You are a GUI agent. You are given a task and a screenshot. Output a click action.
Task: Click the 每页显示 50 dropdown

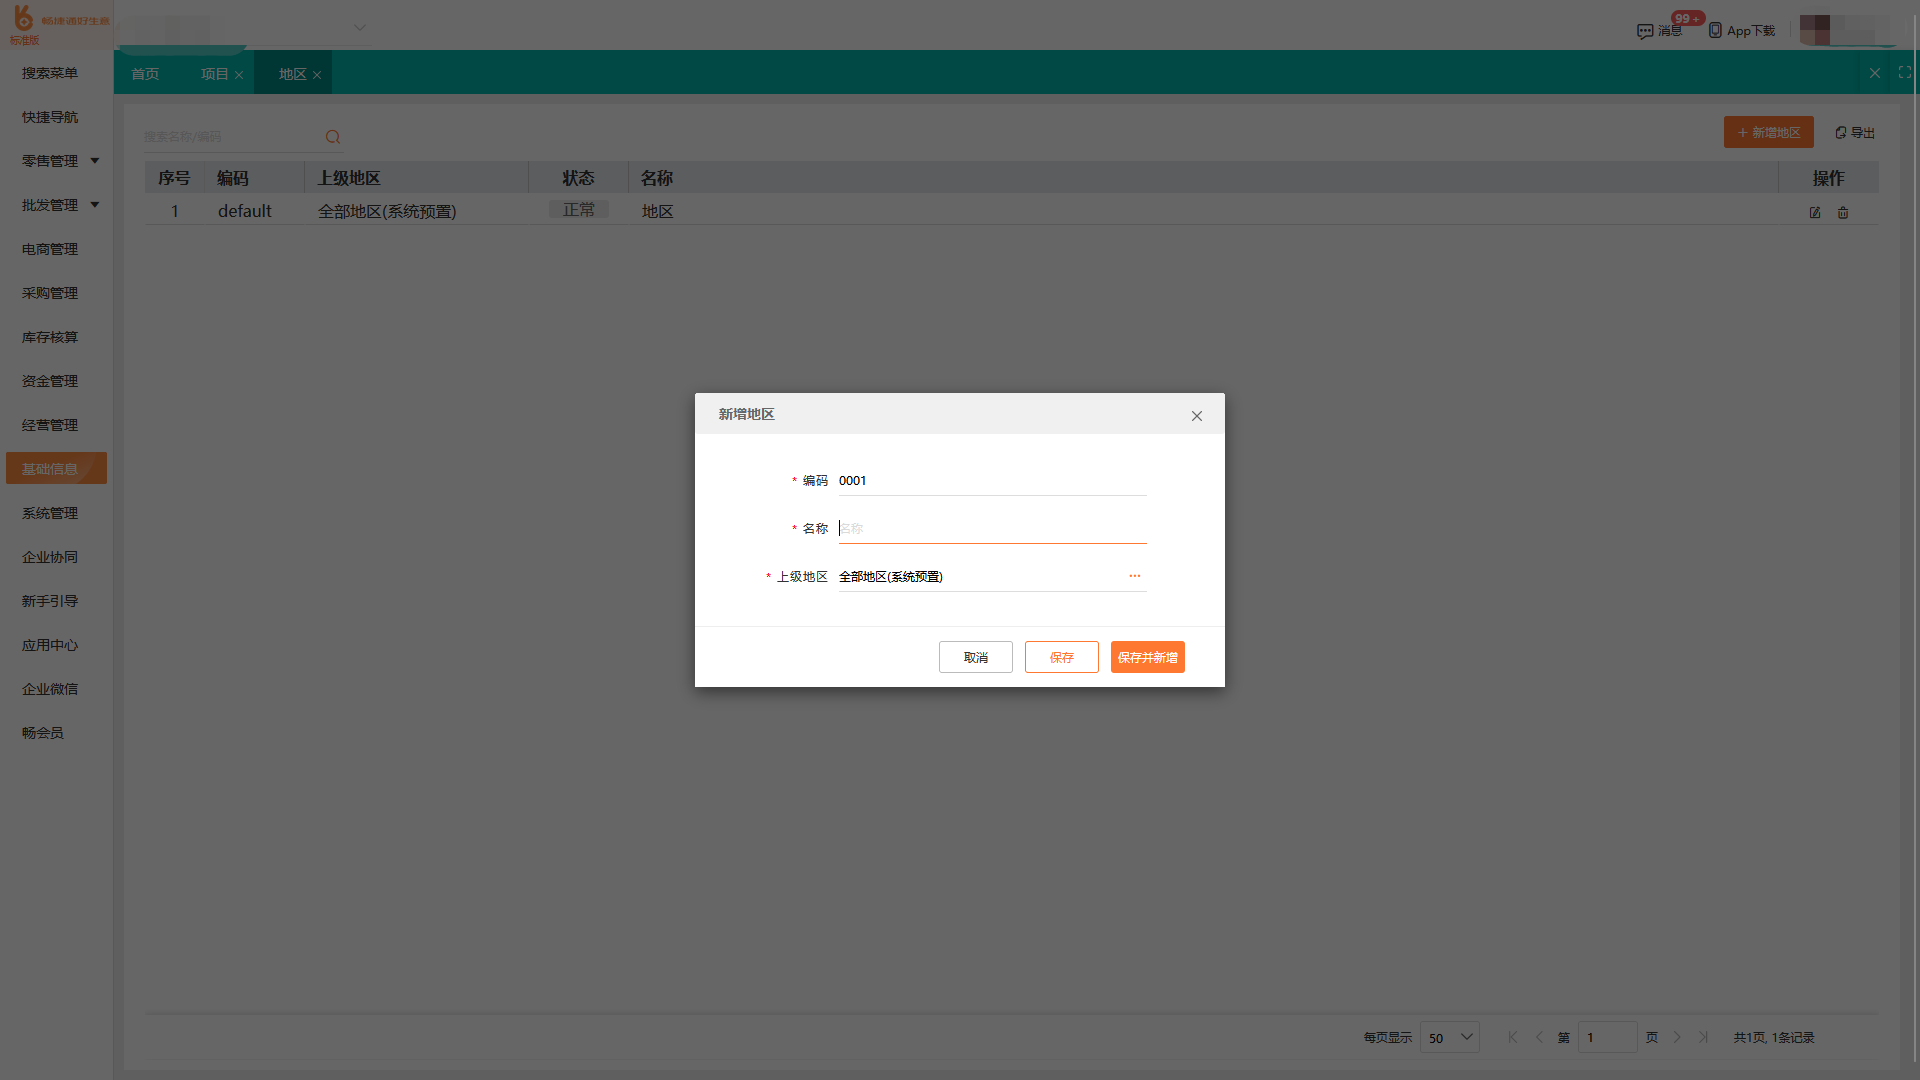pos(1449,1036)
